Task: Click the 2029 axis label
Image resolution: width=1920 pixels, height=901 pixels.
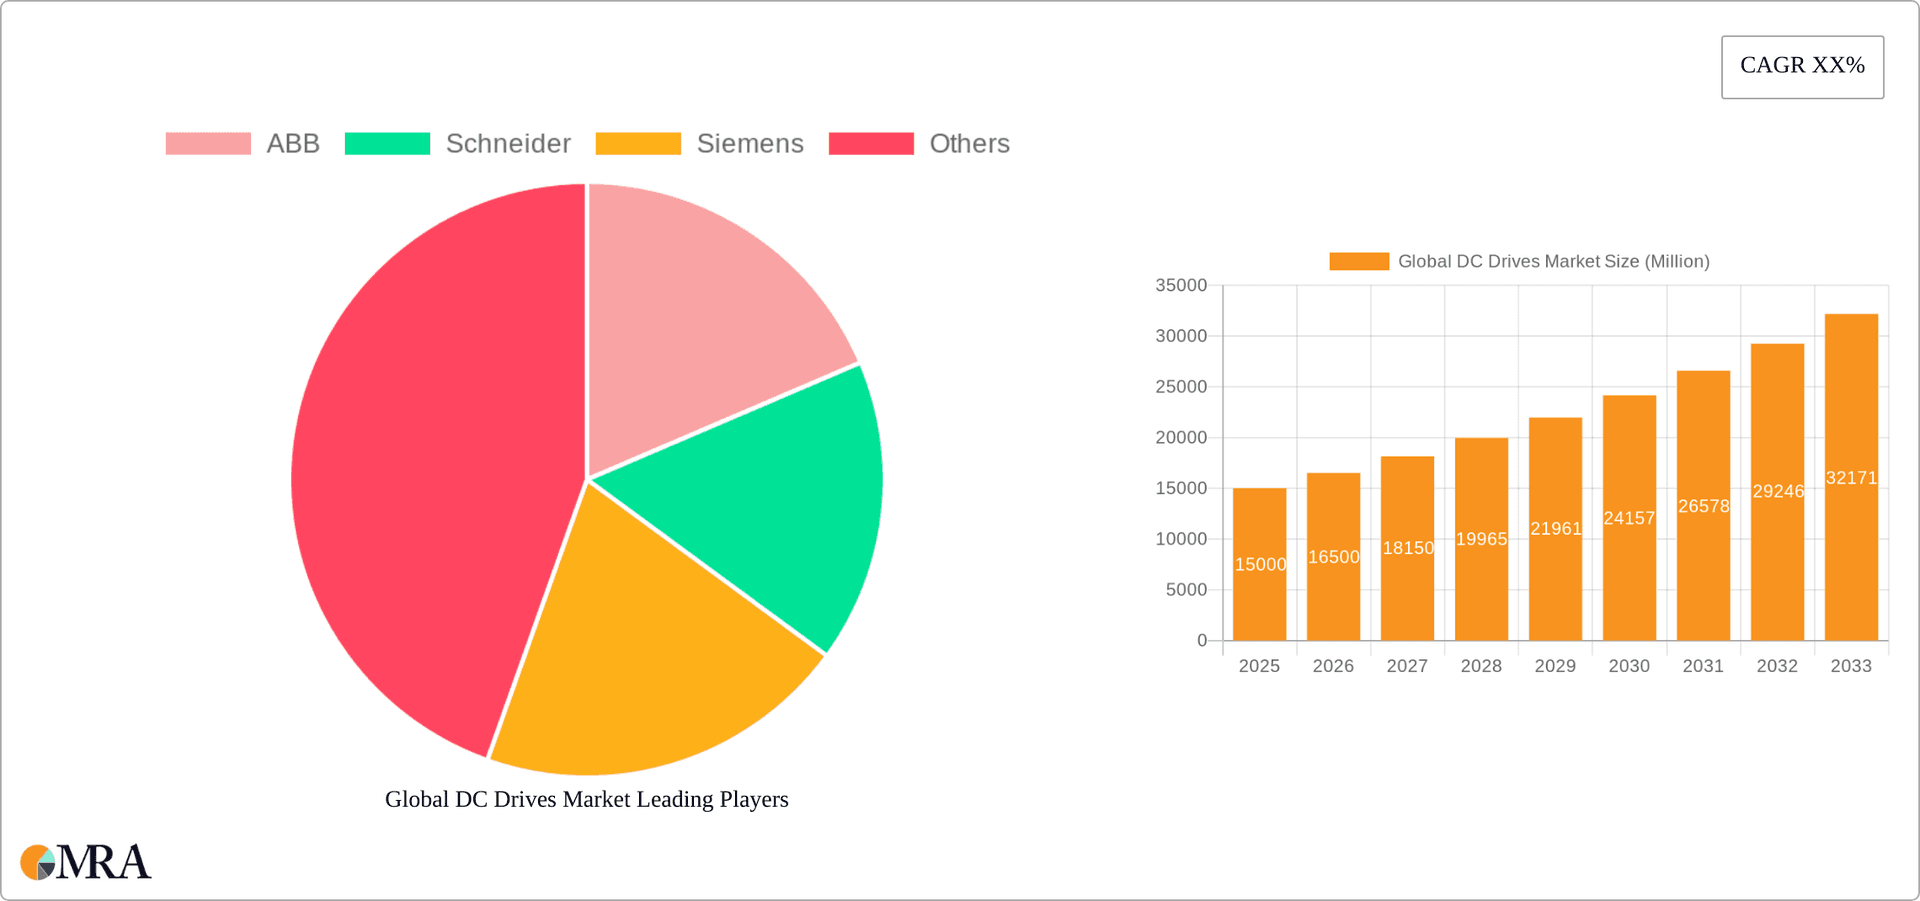Action: tap(1555, 665)
